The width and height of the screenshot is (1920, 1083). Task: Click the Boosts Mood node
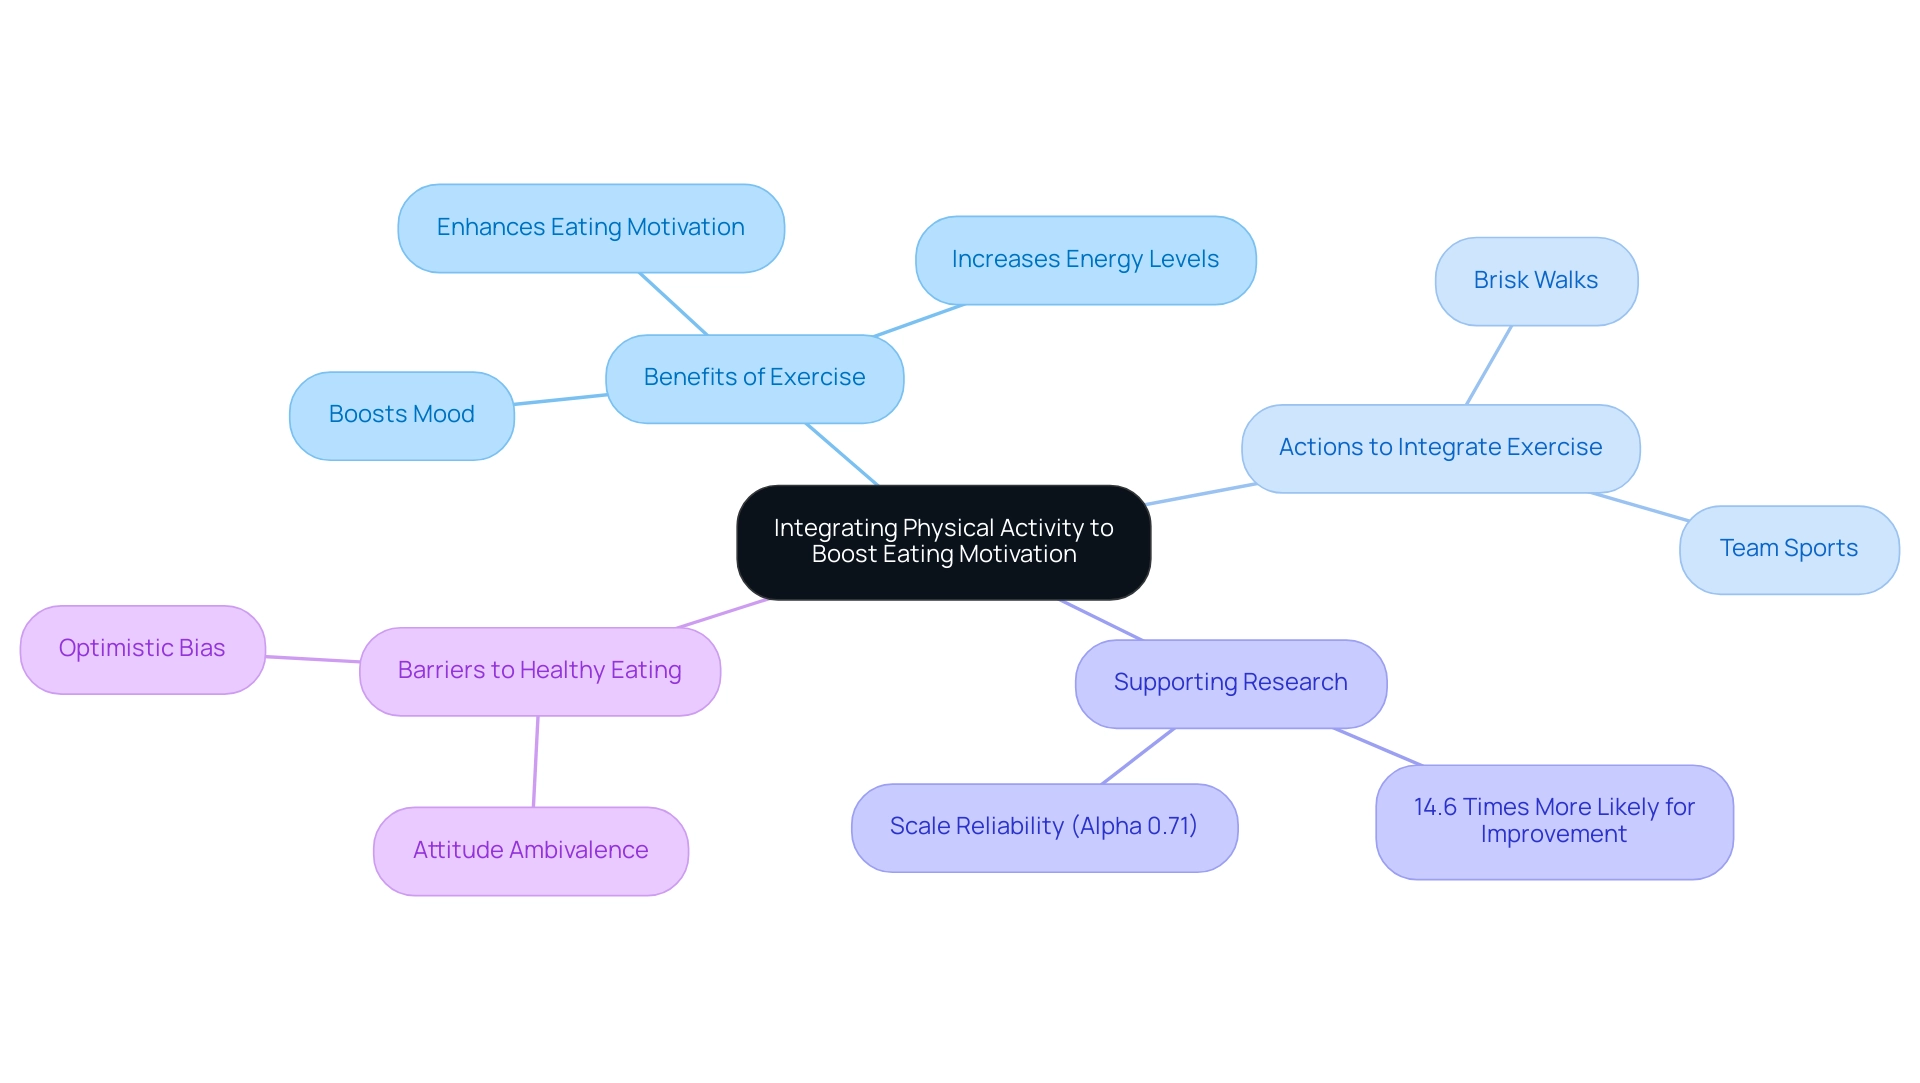401,416
